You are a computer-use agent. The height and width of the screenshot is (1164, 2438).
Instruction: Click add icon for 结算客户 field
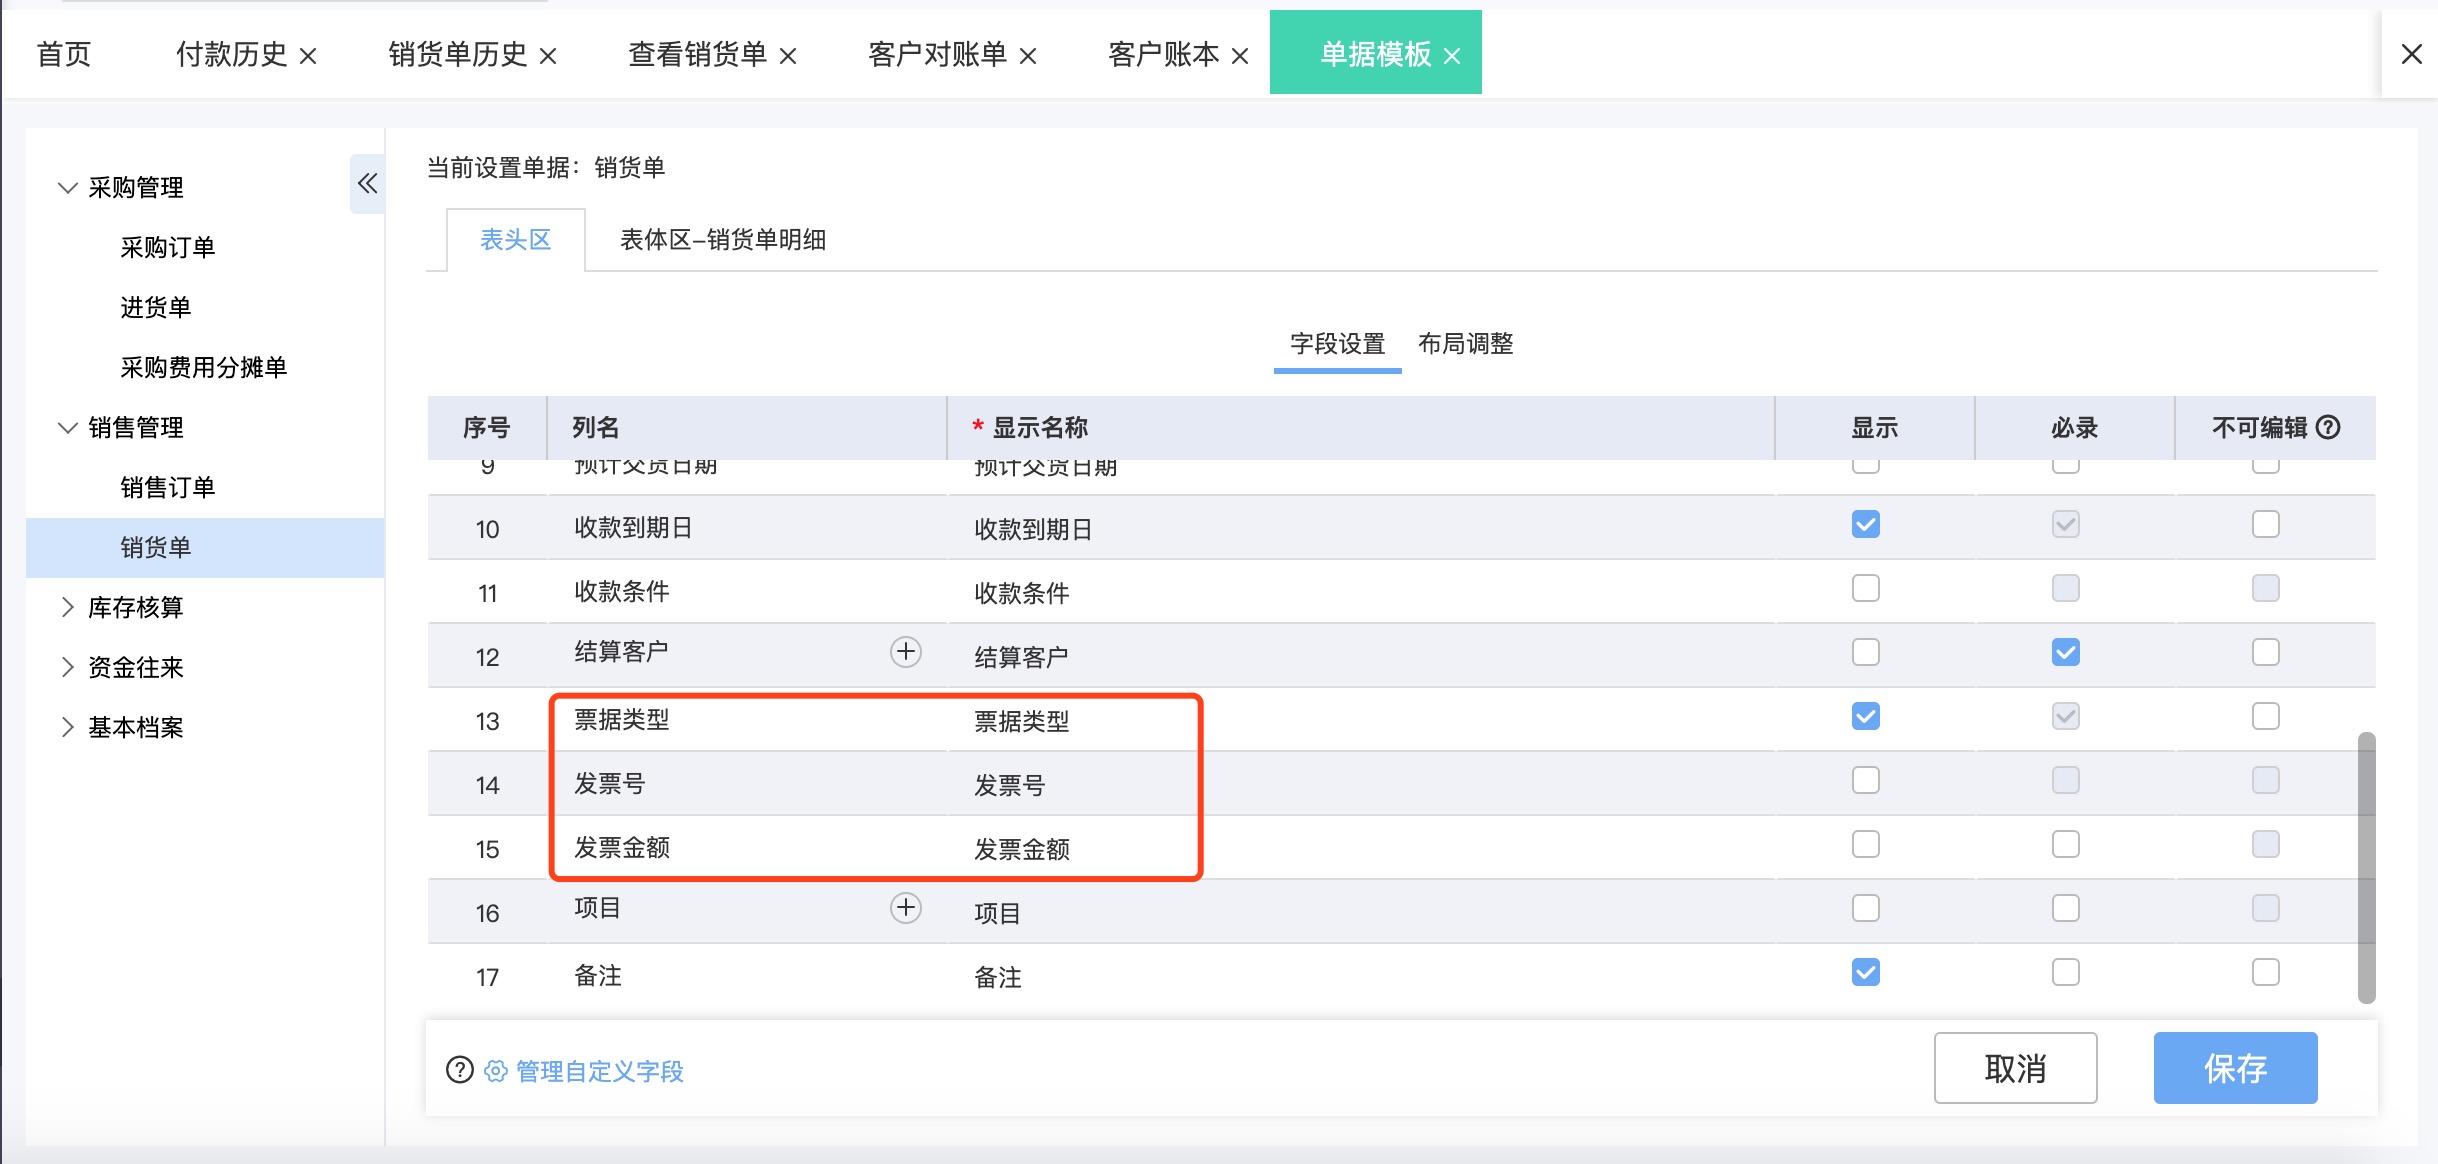click(905, 651)
